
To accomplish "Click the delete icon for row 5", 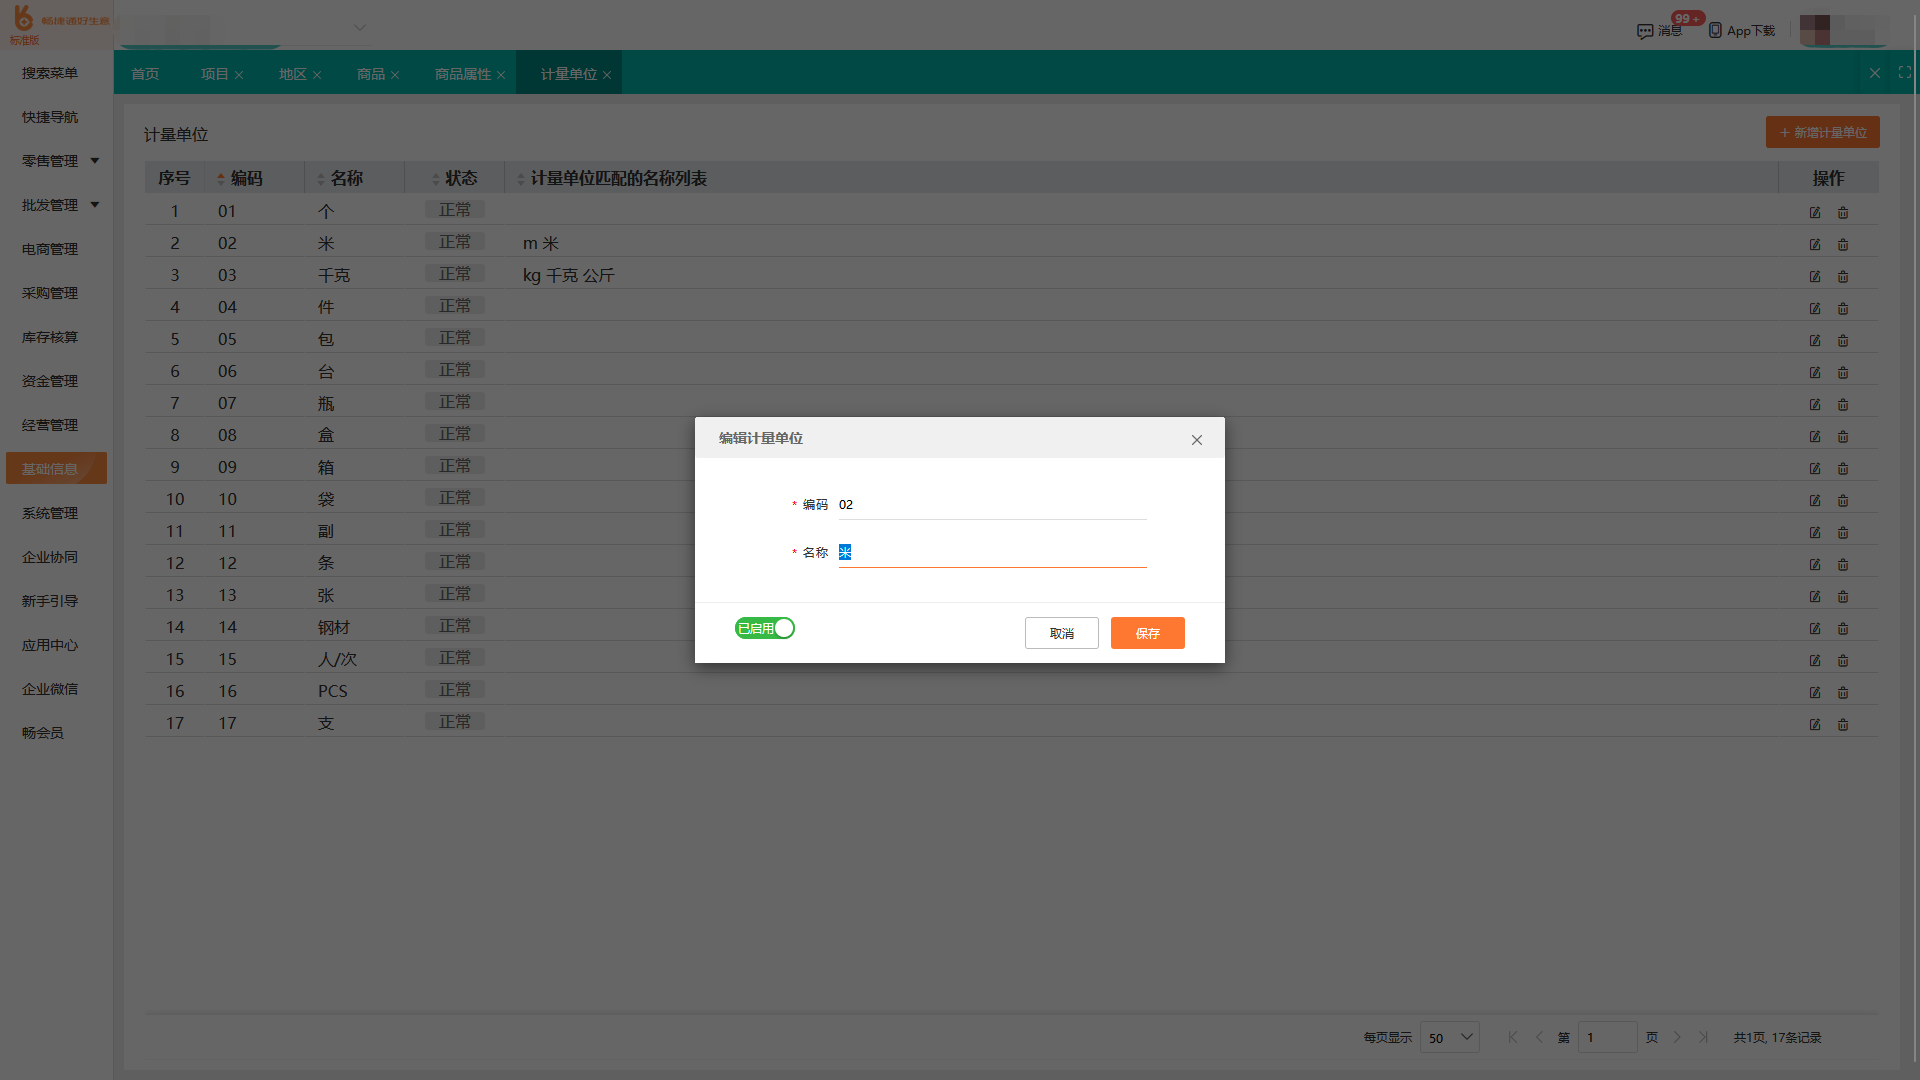I will 1844,340.
